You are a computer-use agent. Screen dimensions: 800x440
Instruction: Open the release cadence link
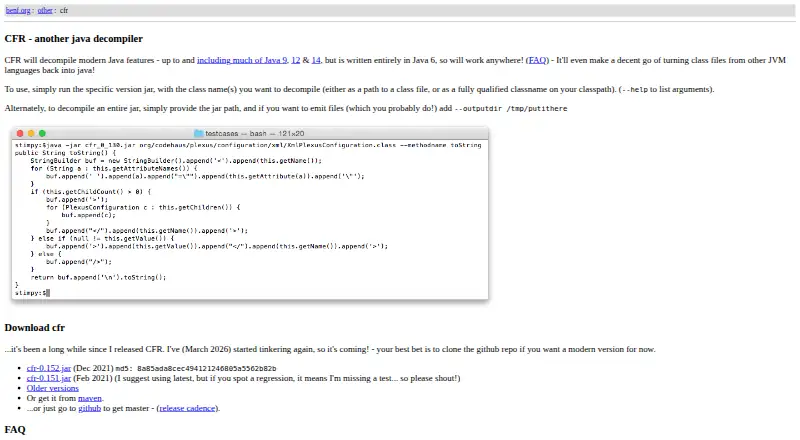click(x=187, y=408)
